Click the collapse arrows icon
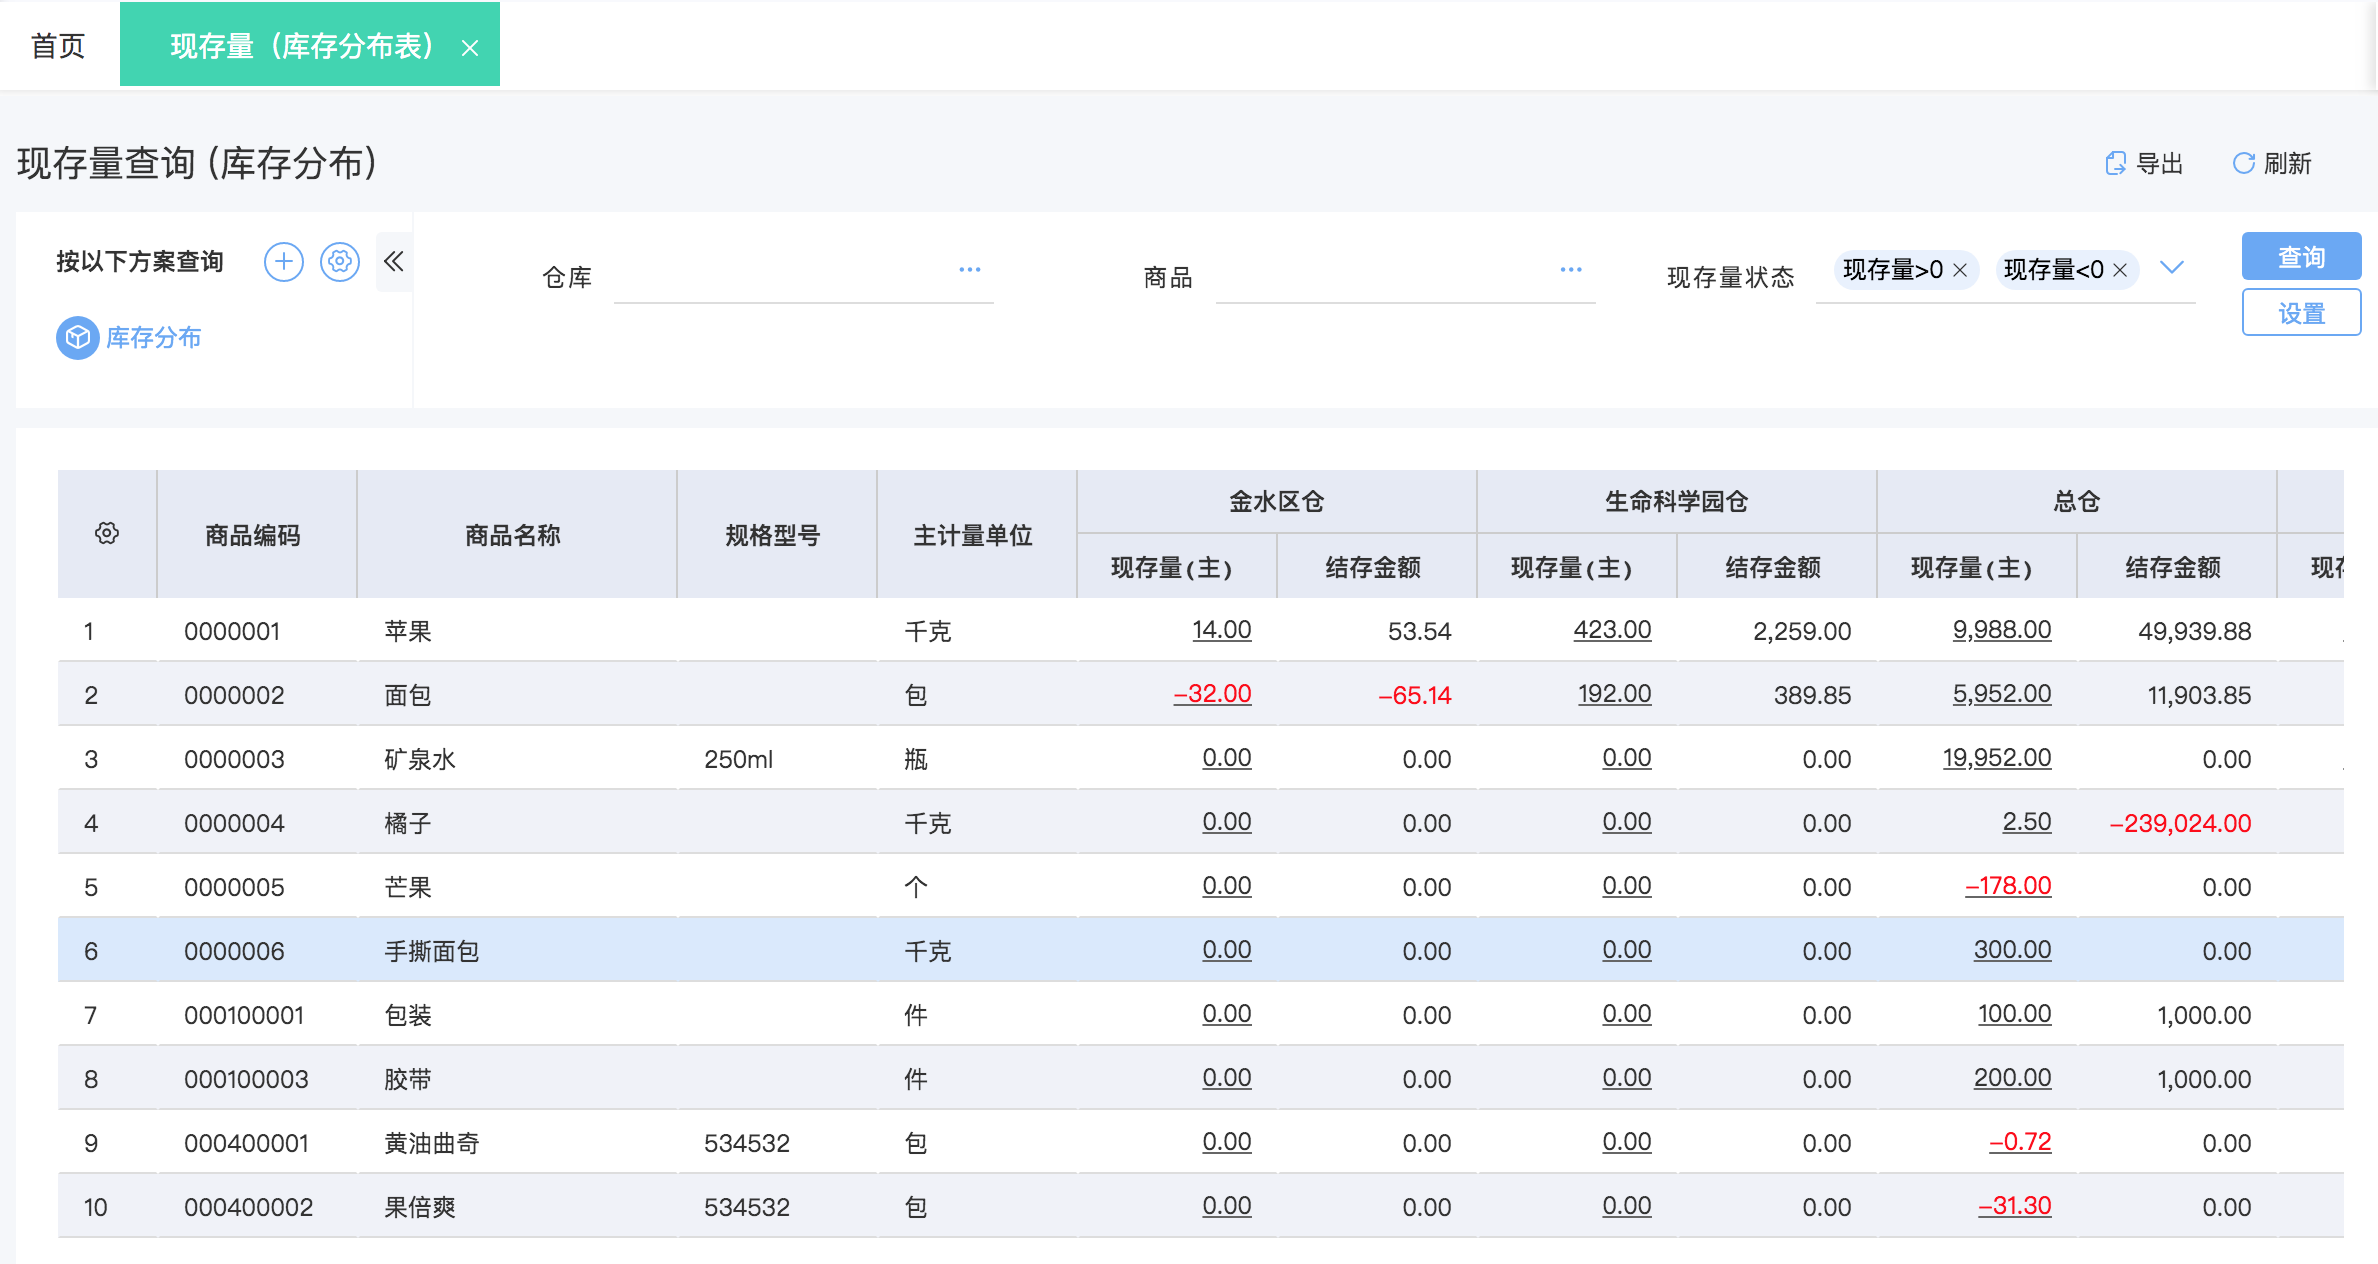 (393, 263)
